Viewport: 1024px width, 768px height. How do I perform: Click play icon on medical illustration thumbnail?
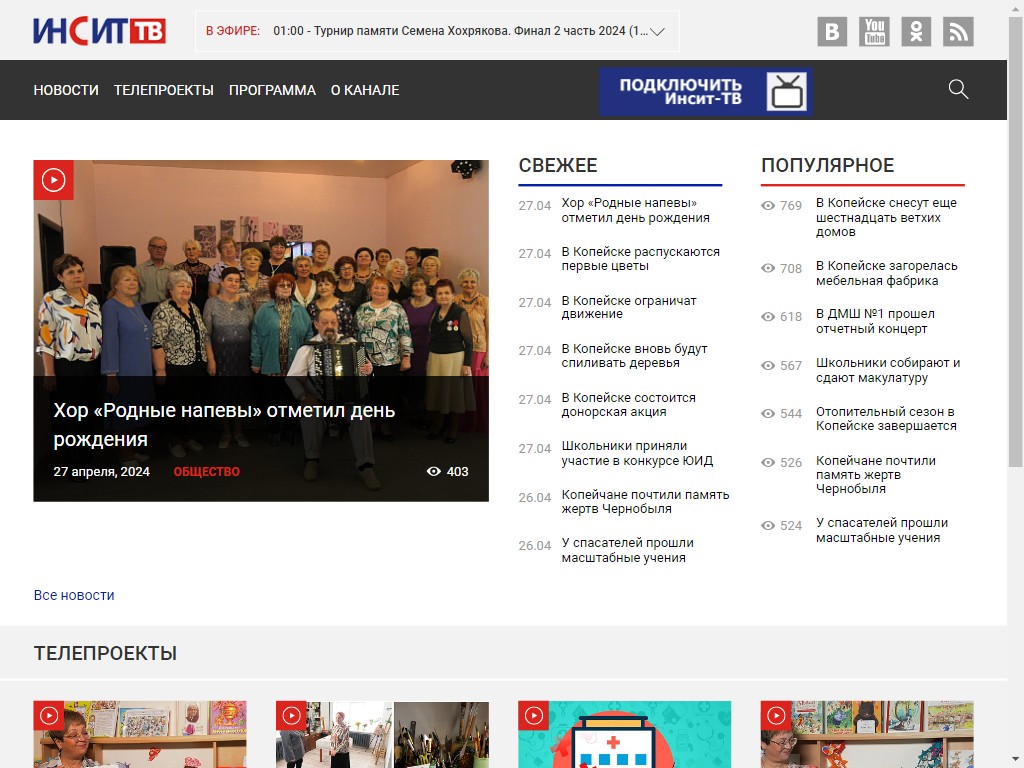(x=533, y=715)
